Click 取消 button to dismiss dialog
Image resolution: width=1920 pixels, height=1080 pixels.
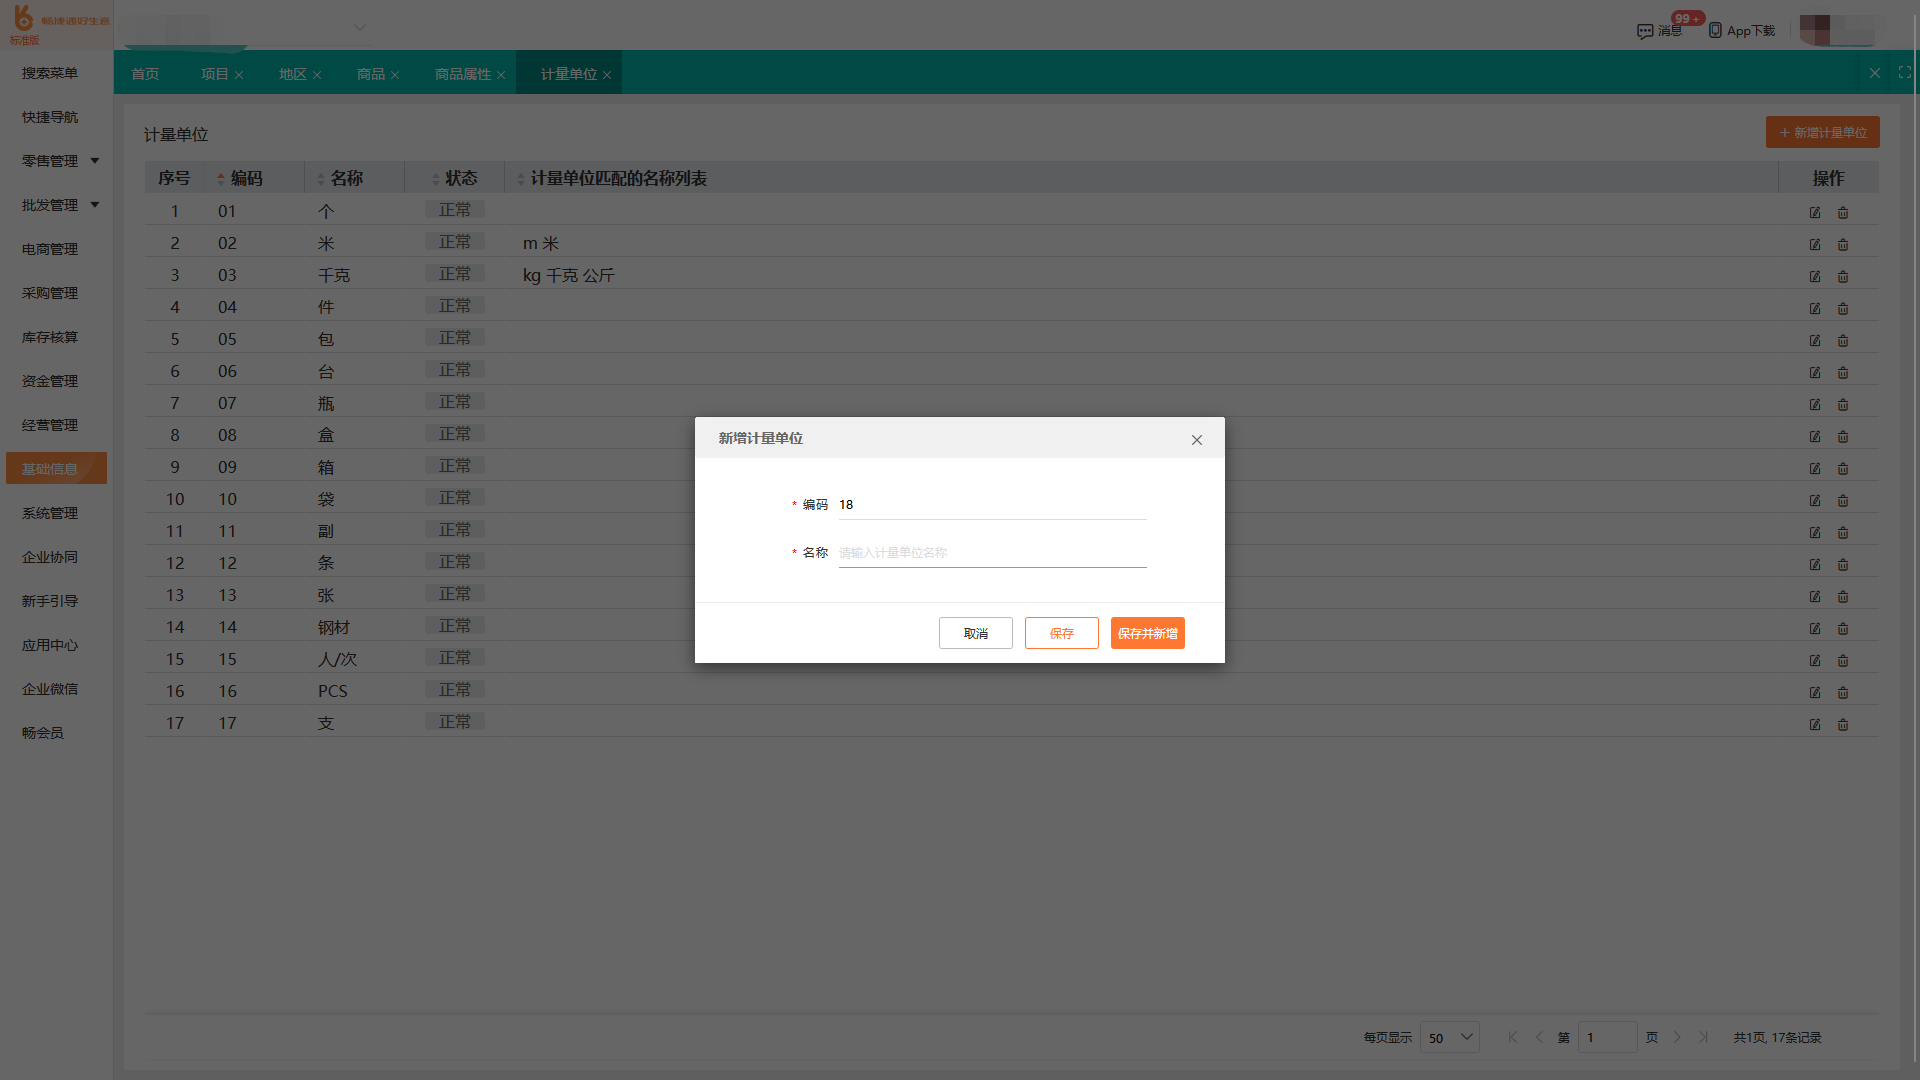976,633
